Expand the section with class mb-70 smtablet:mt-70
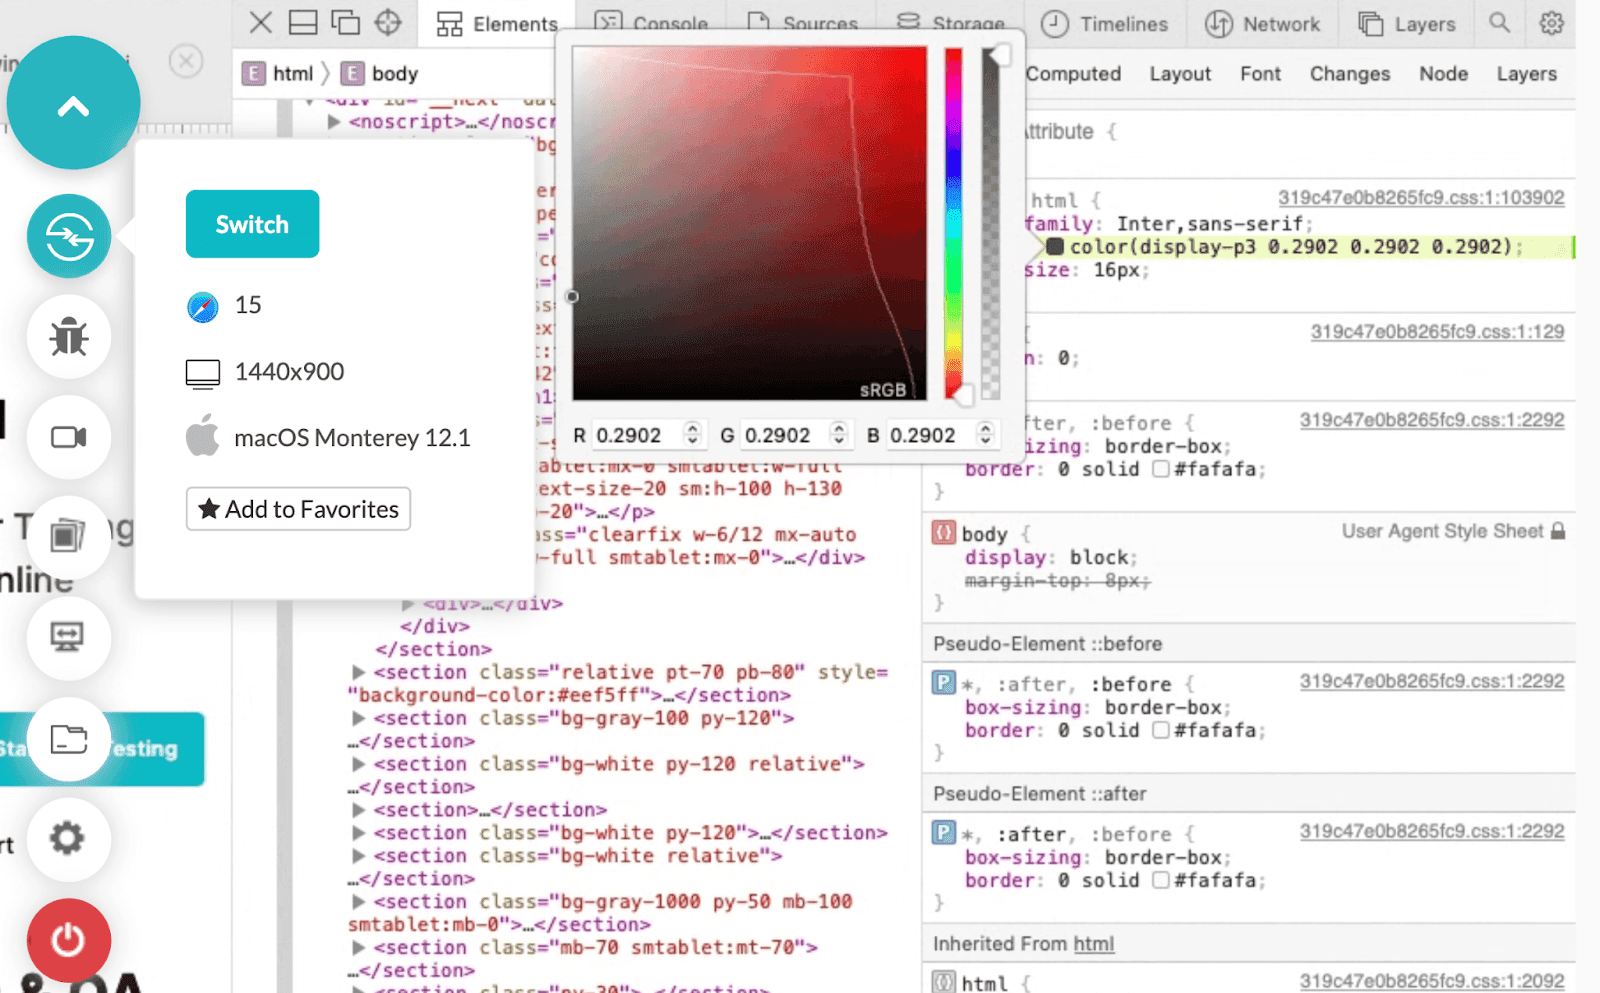Viewport: 1600px width, 993px height. coord(358,947)
